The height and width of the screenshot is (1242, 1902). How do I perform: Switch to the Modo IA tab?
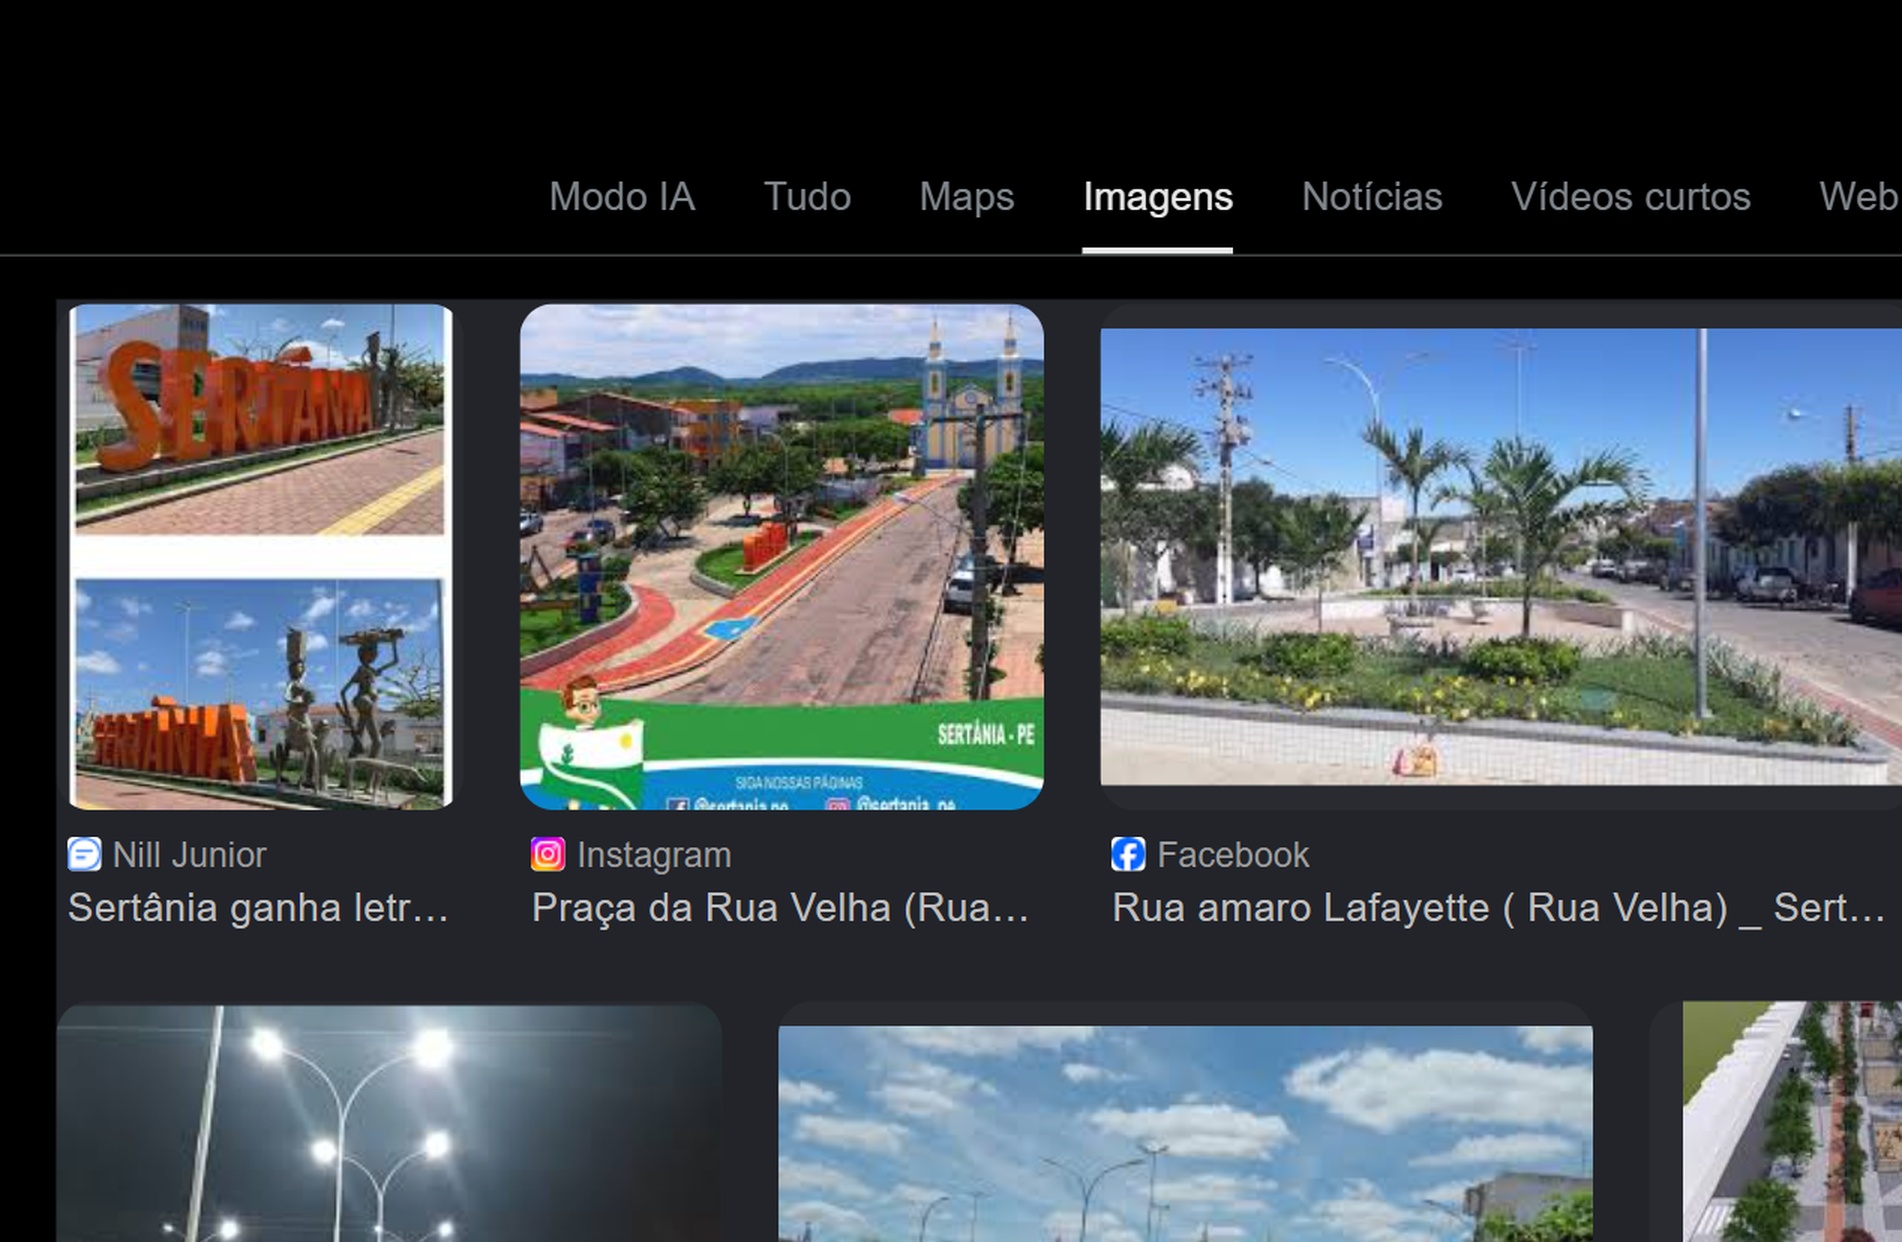[621, 197]
